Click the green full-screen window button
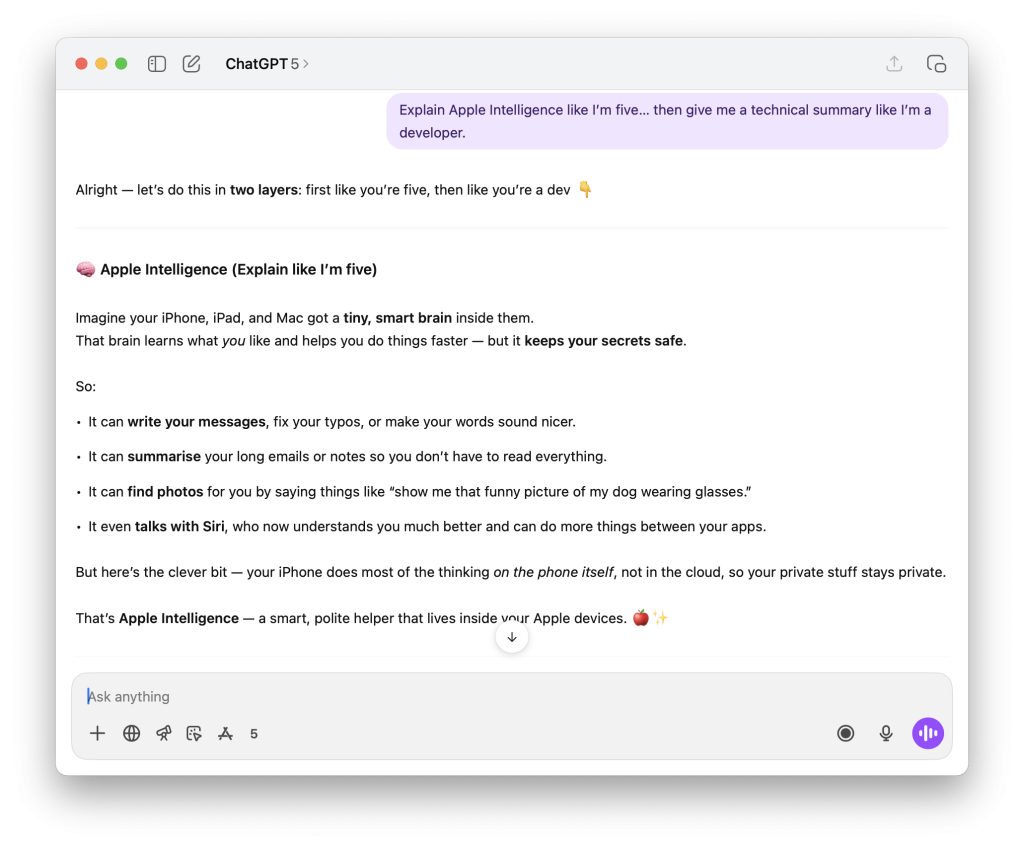 [121, 64]
